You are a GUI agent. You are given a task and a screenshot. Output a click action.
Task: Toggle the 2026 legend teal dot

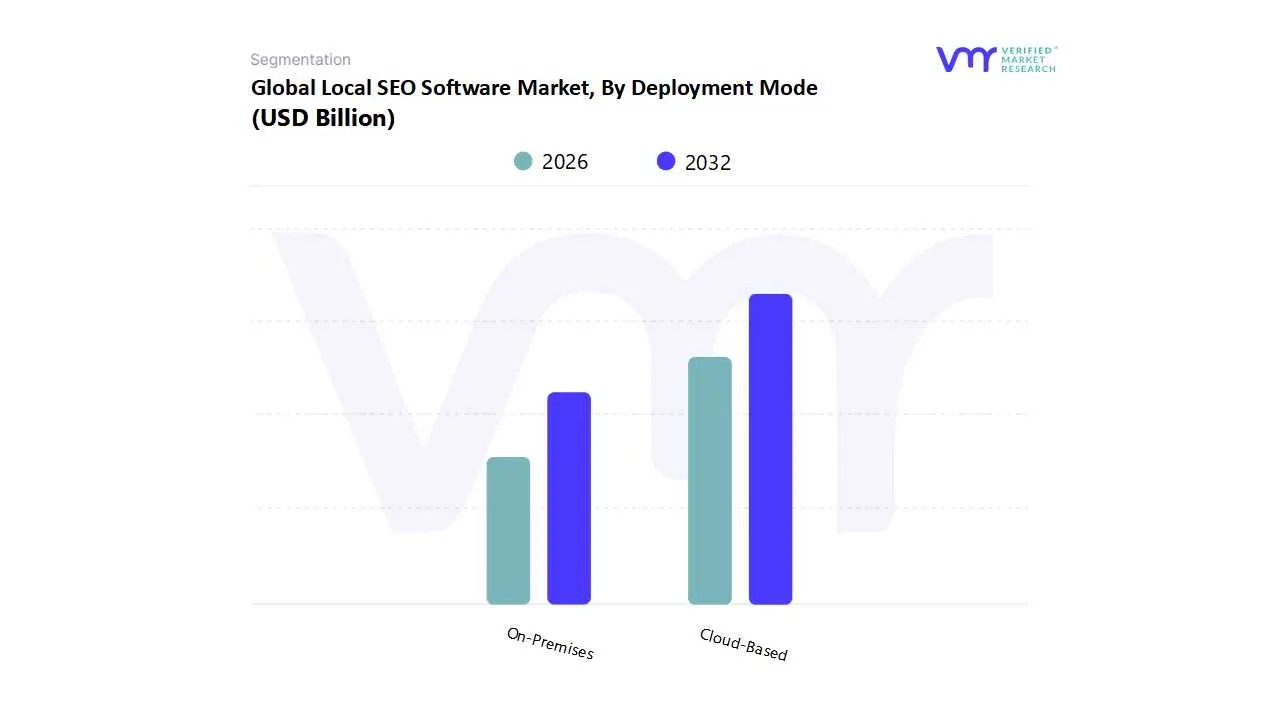point(523,161)
